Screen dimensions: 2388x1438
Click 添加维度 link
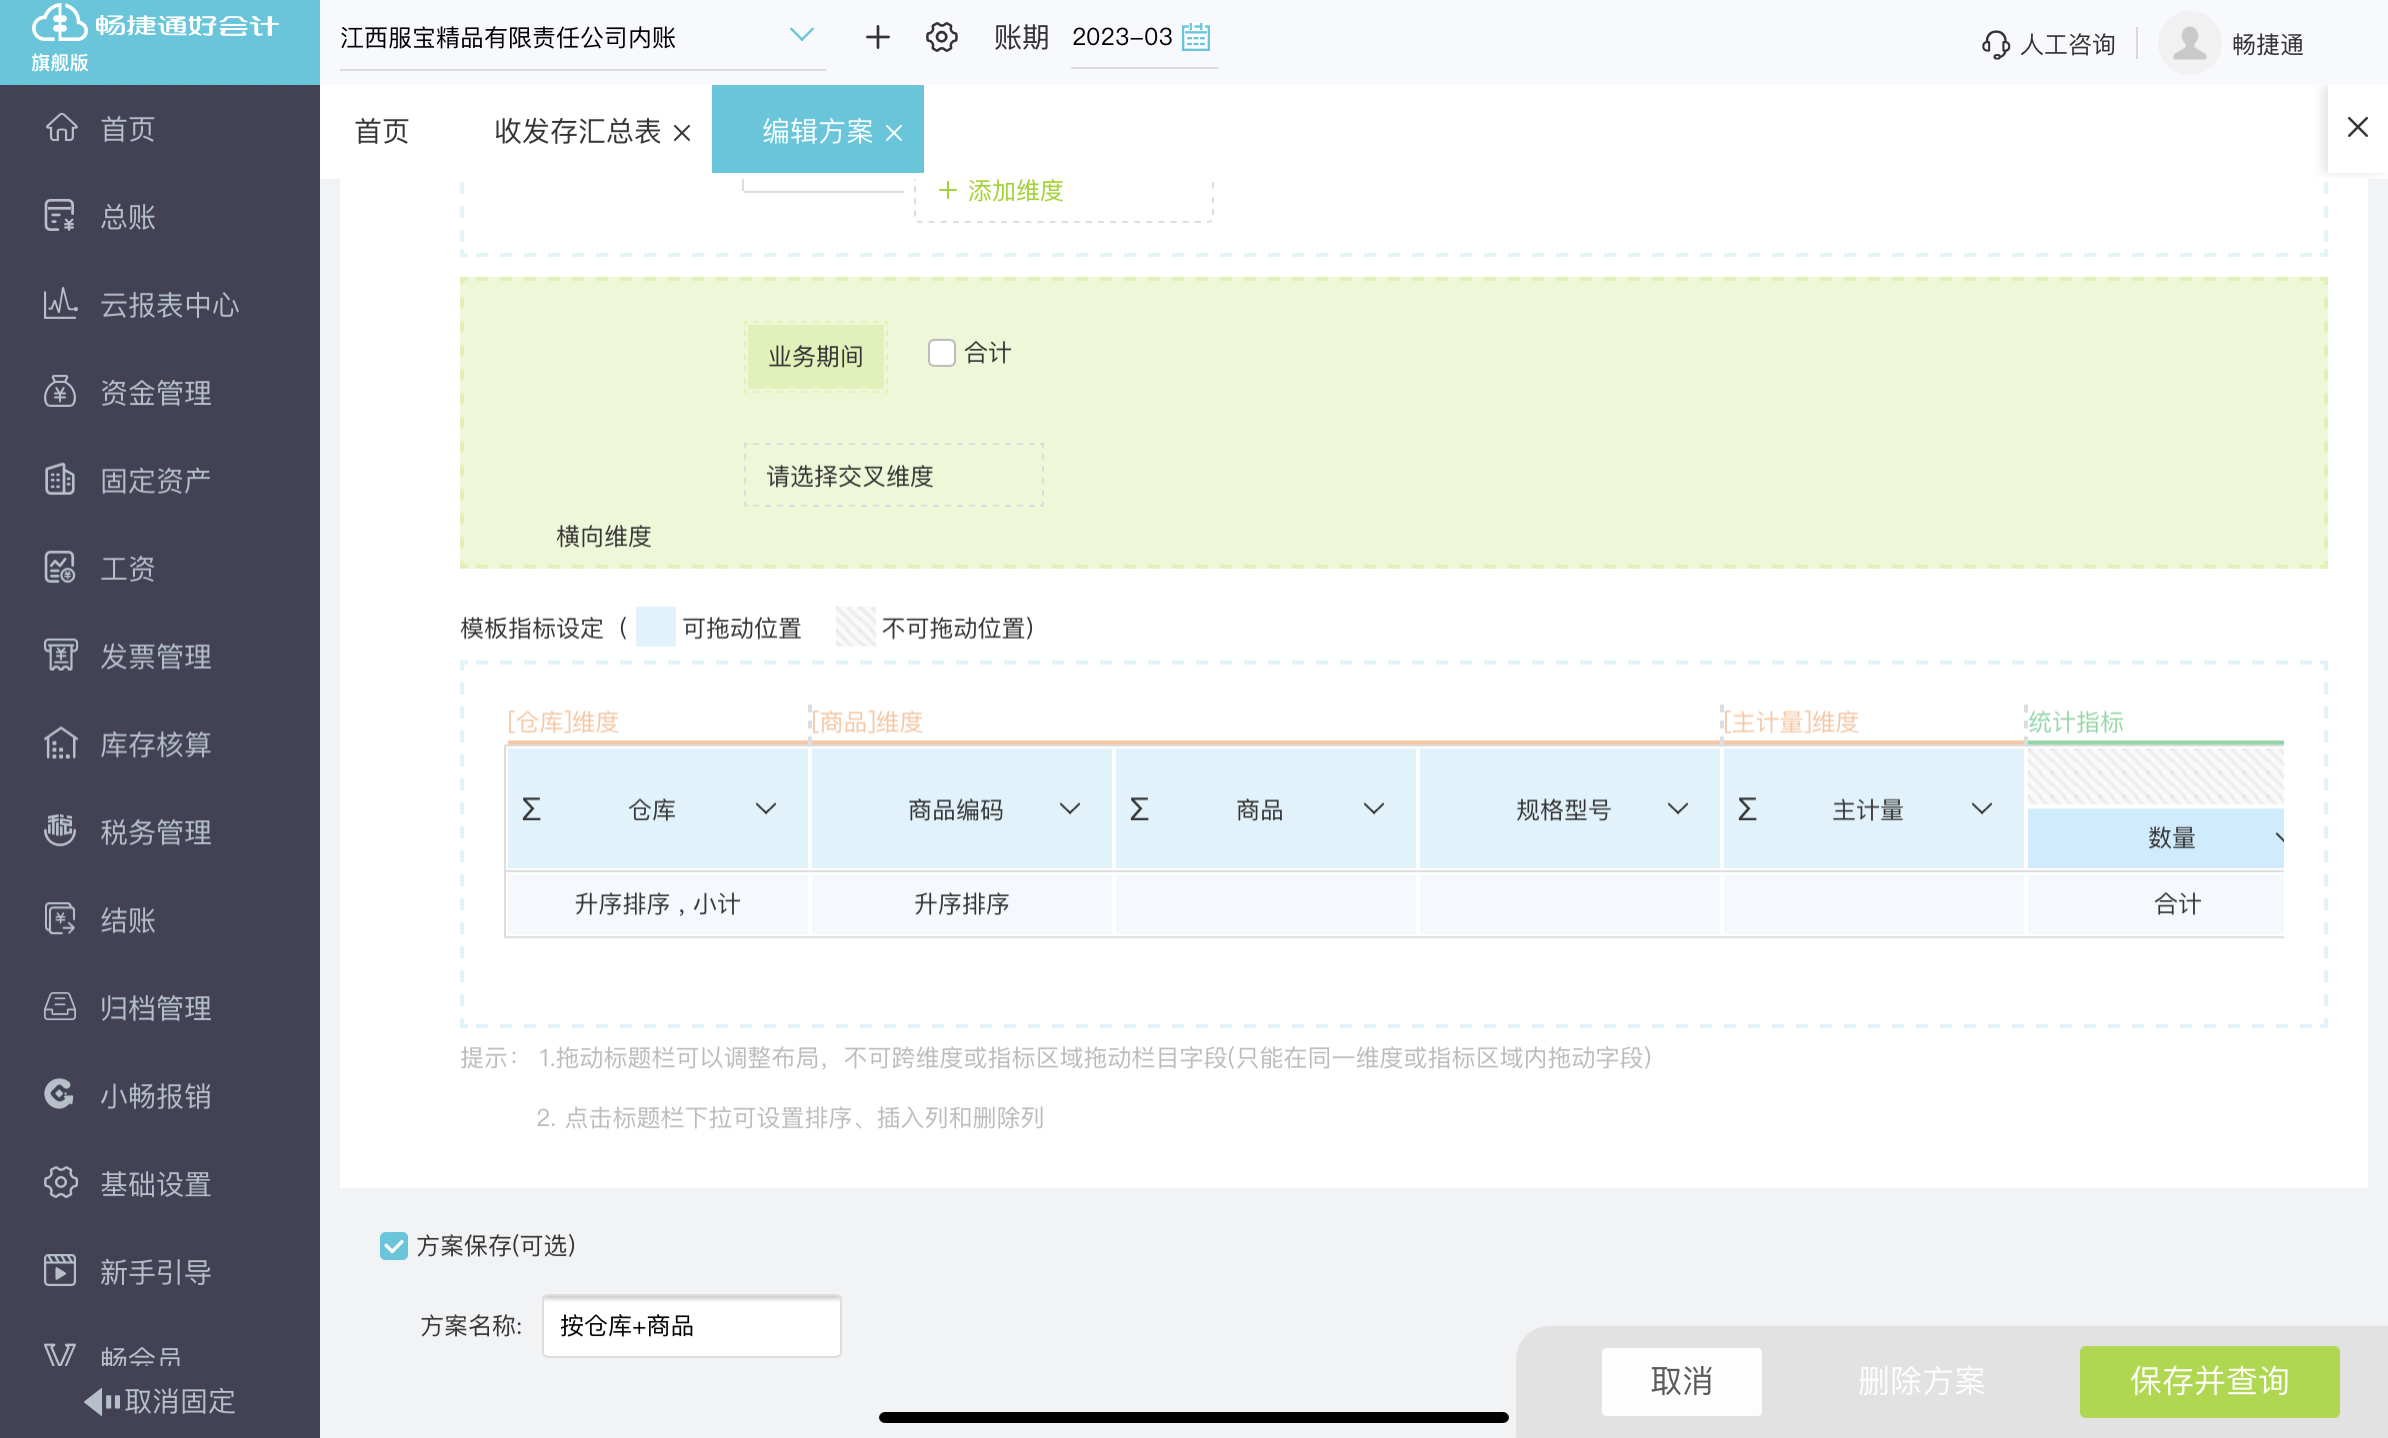[x=1006, y=189]
